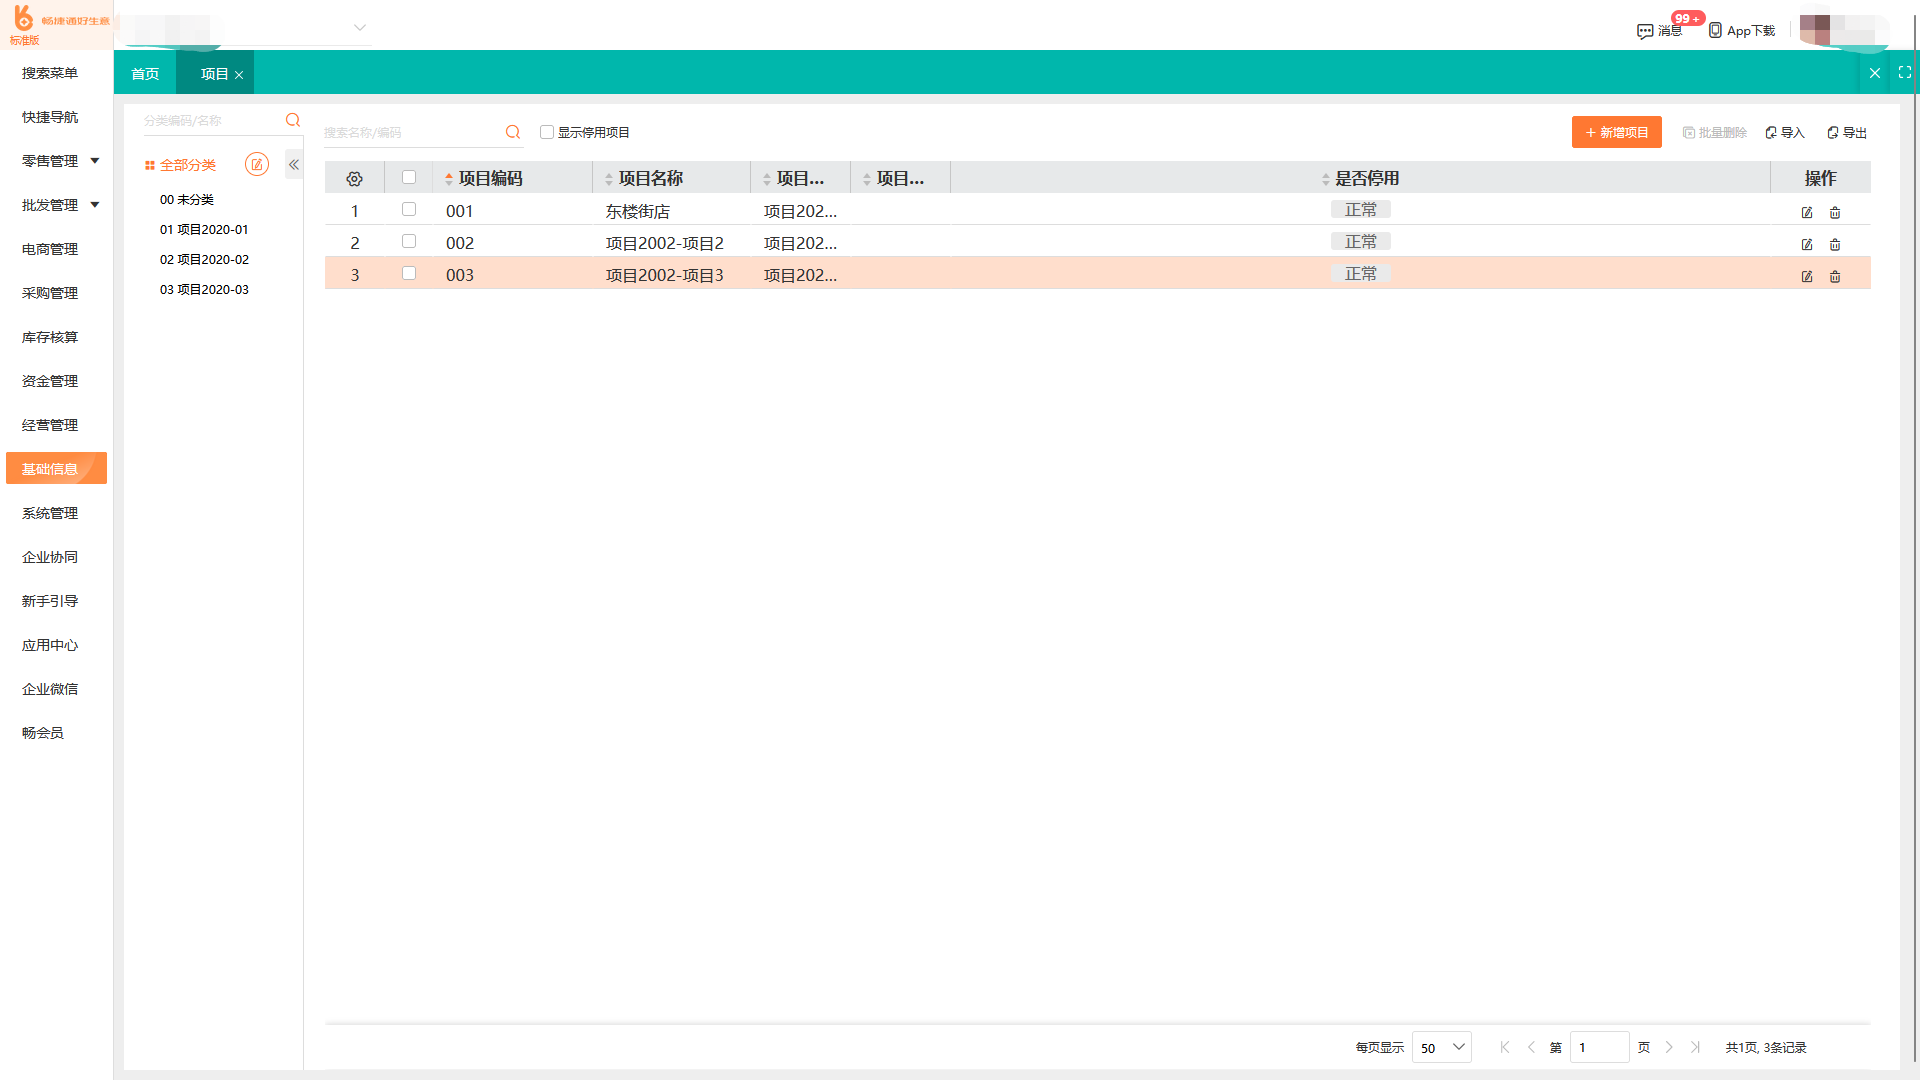This screenshot has width=1920, height=1080.
Task: Open 首页 tab
Action: (x=146, y=74)
